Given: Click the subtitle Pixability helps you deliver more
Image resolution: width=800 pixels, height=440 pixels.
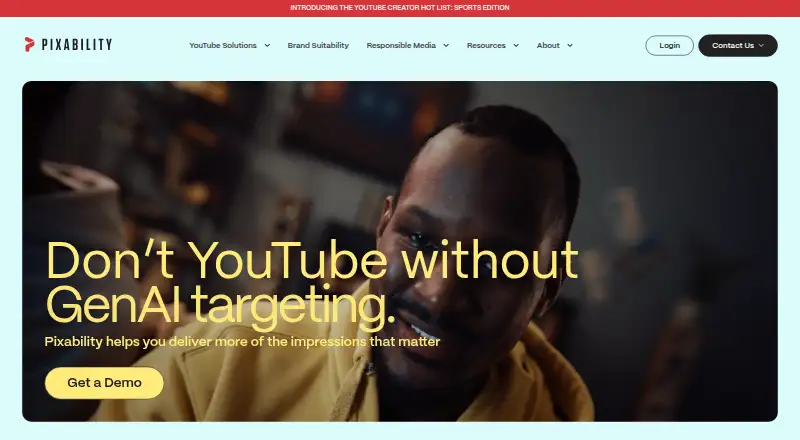Looking at the screenshot, I should pyautogui.click(x=242, y=341).
